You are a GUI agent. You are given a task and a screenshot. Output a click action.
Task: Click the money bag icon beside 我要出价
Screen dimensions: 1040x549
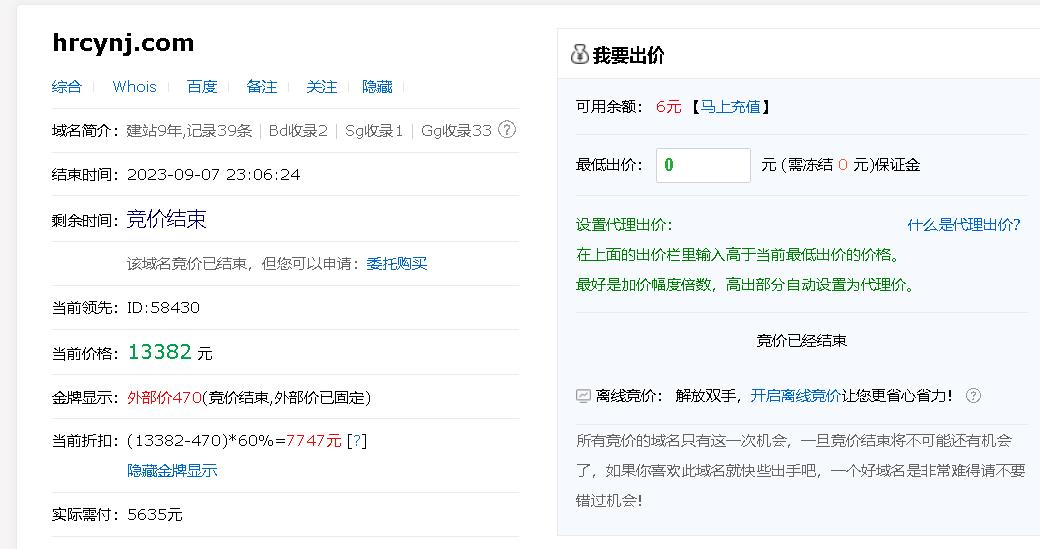pyautogui.click(x=579, y=55)
